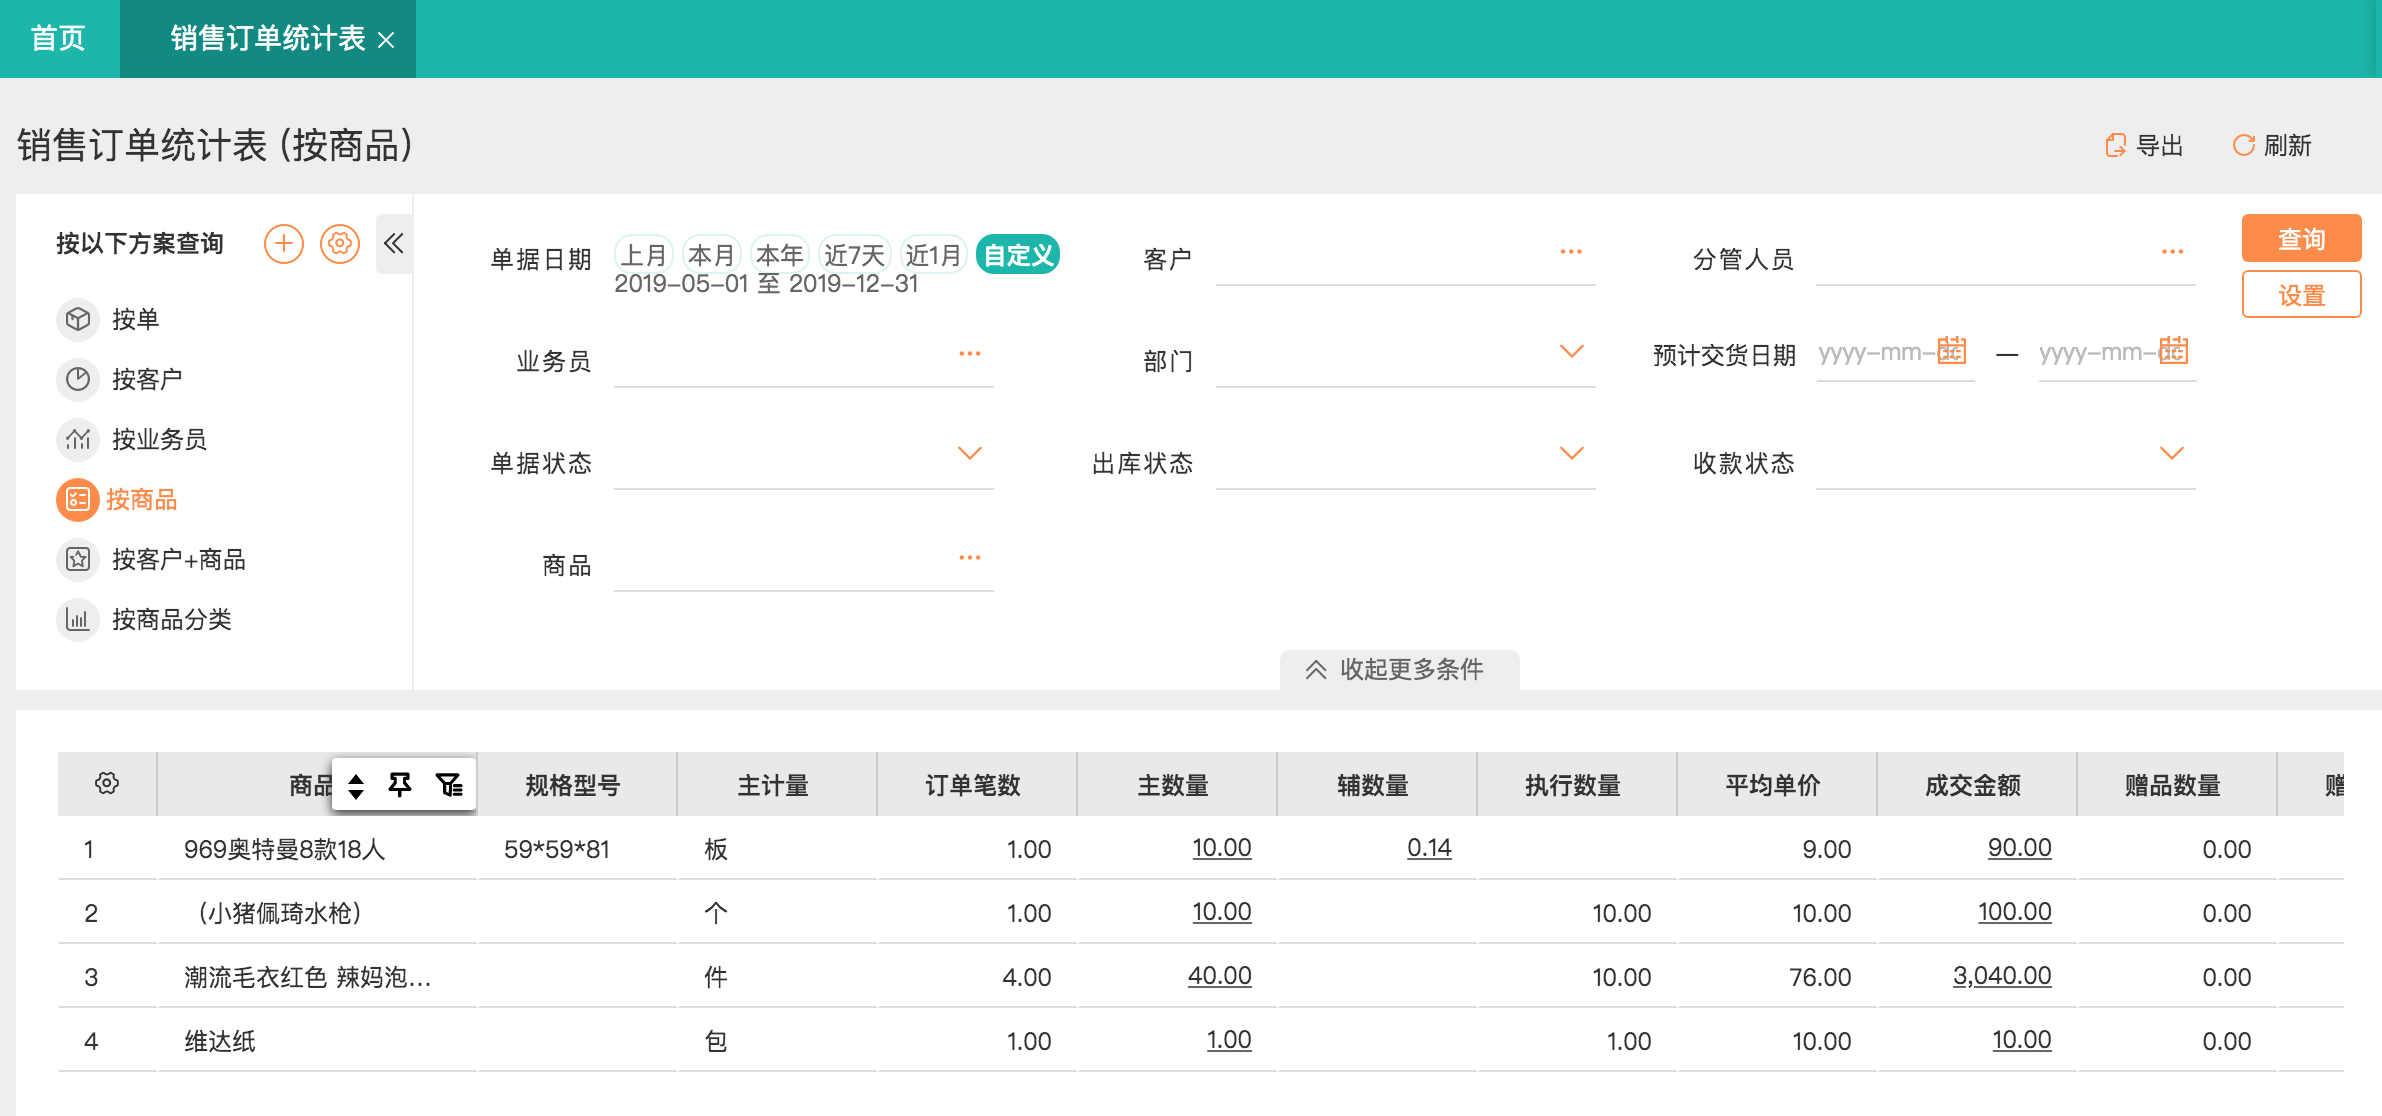The image size is (2382, 1116).
Task: Click the 导出 export icon
Action: pos(2115,147)
